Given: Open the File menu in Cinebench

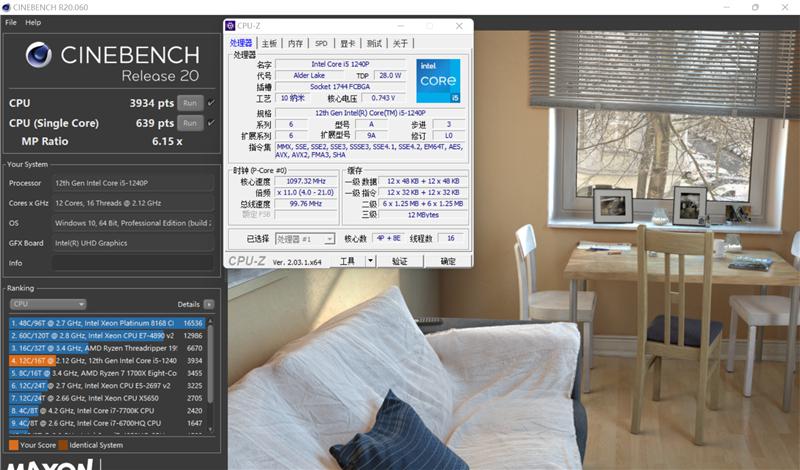Looking at the screenshot, I should 11,22.
